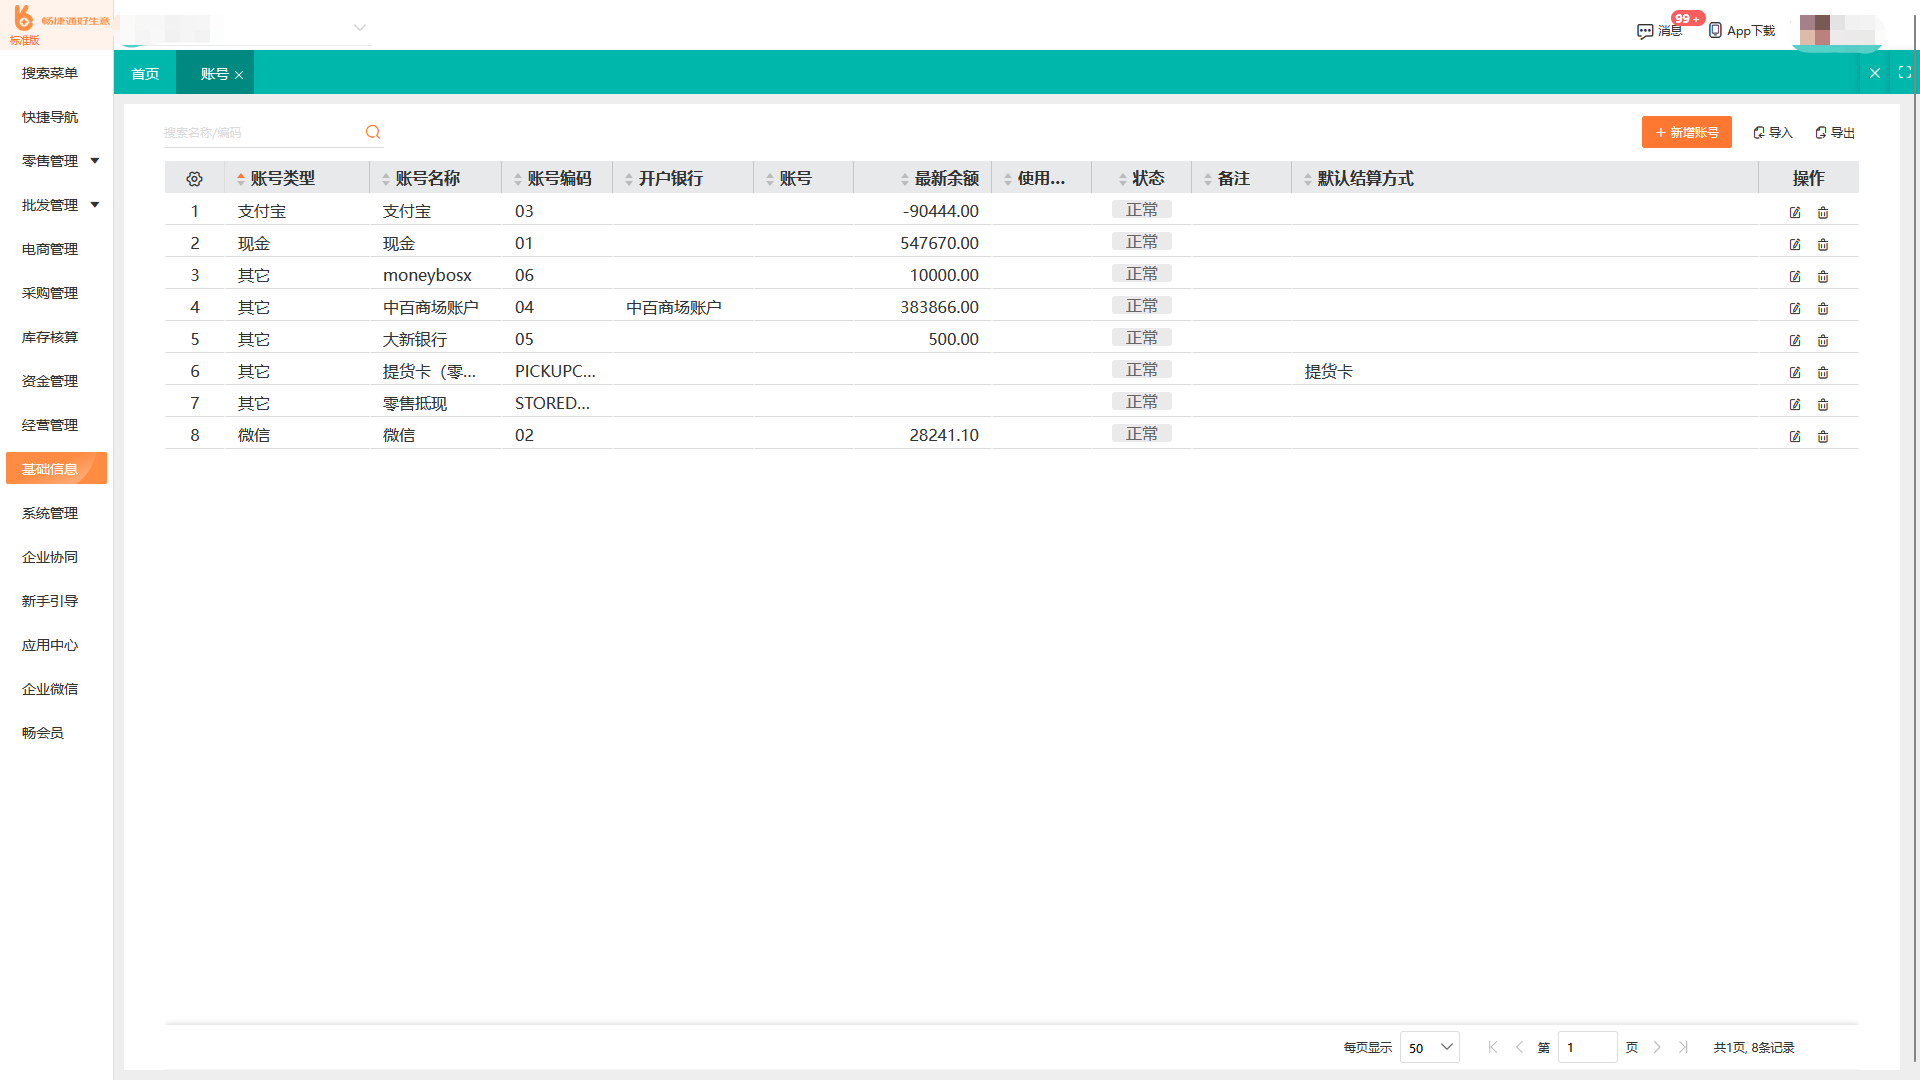The height and width of the screenshot is (1080, 1920).
Task: Click the export 导出 icon button
Action: (1834, 132)
